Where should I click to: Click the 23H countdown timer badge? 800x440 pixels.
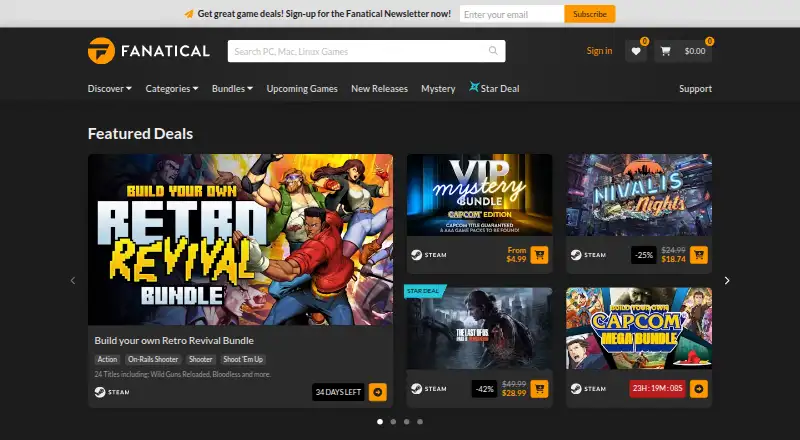[658, 388]
